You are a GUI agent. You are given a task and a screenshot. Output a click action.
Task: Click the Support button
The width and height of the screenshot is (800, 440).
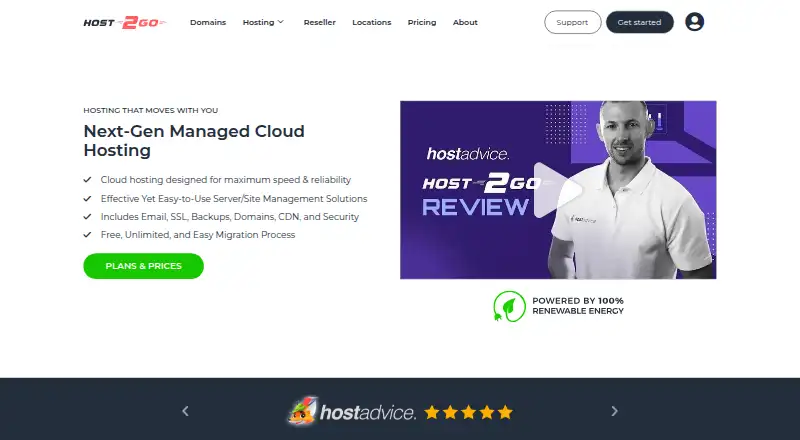(572, 22)
